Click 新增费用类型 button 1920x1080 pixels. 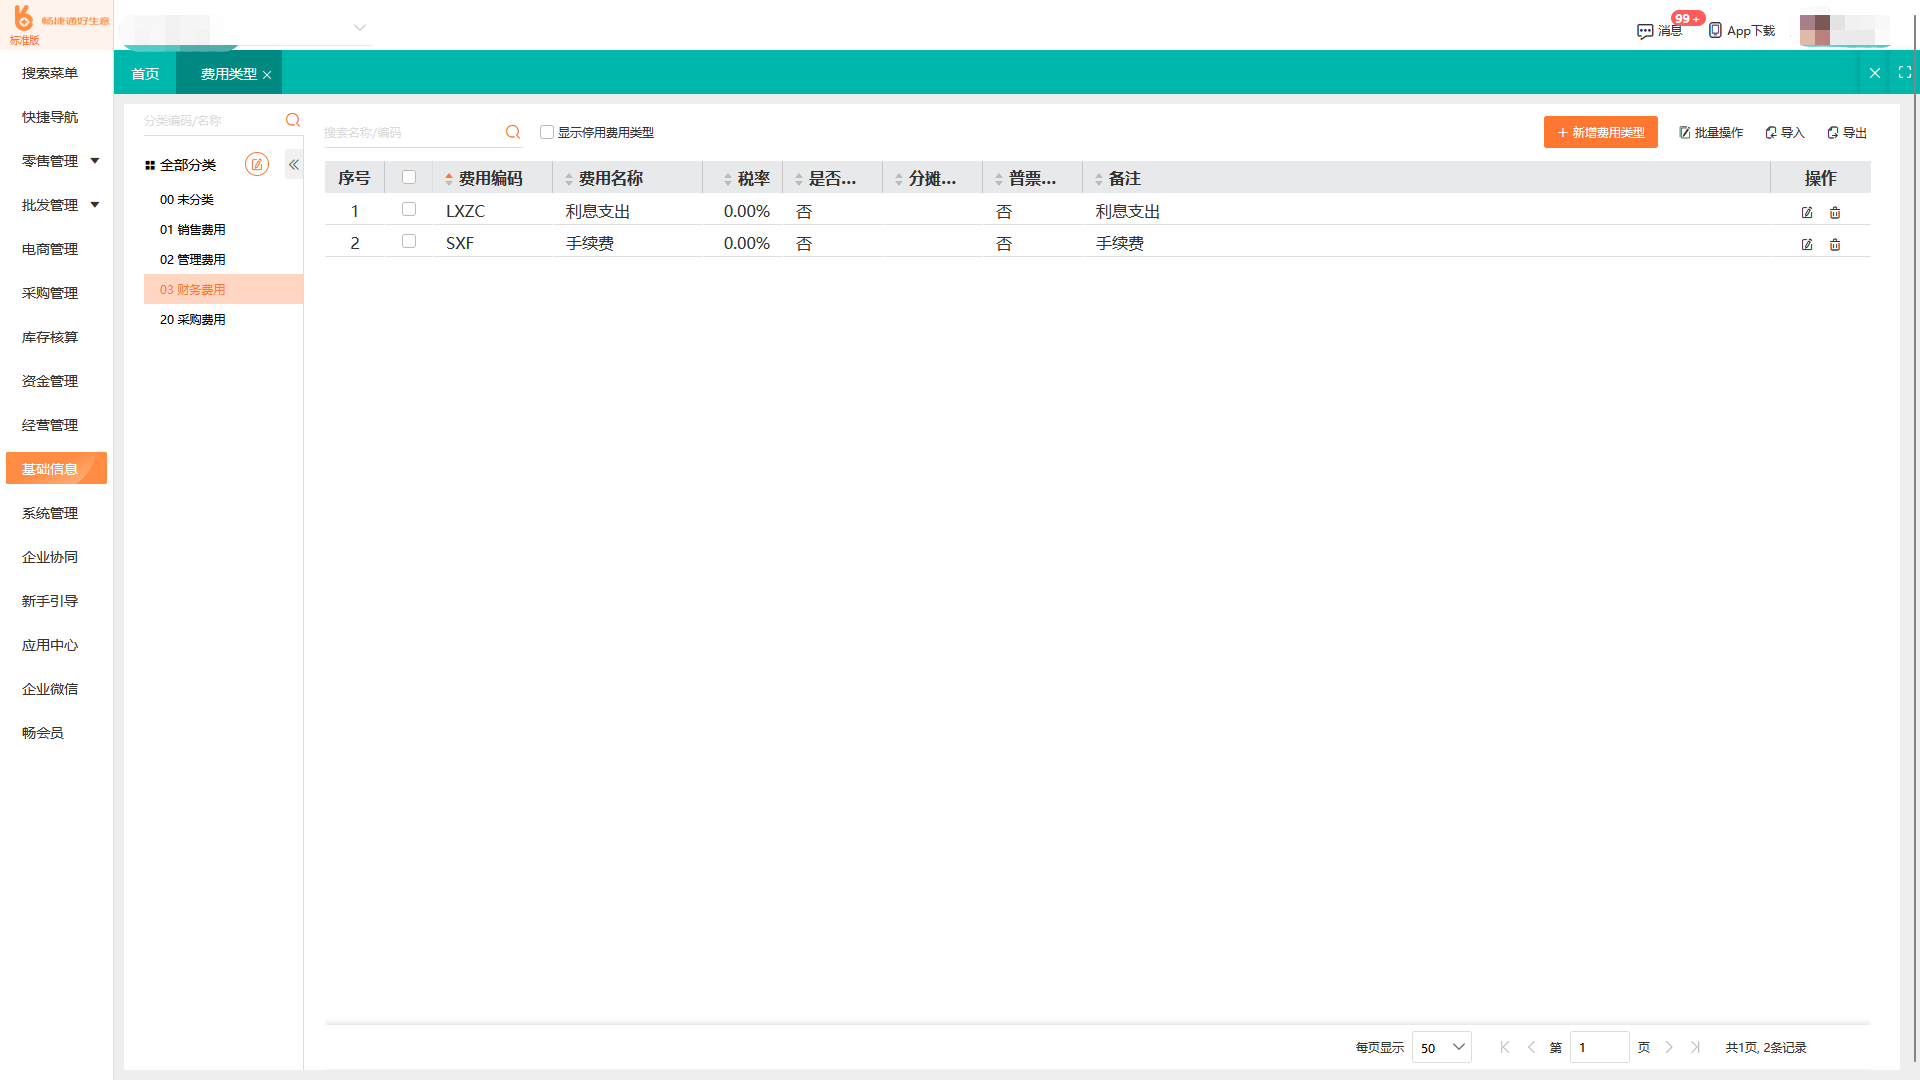click(x=1600, y=131)
